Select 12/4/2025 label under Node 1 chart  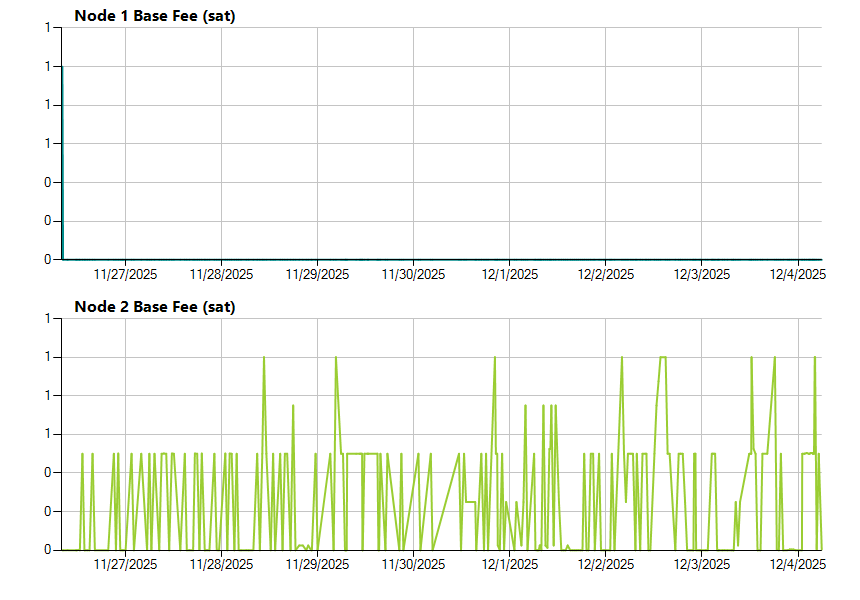coord(797,274)
